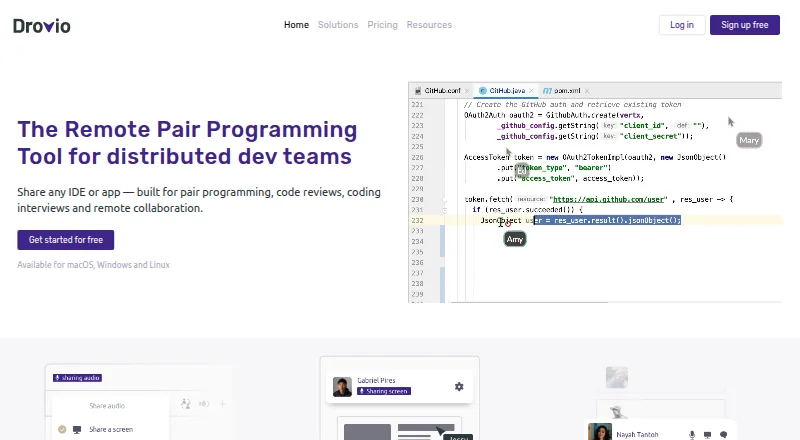The image size is (800, 440).
Task: Click the Gabriel Pires name
Action: tap(377, 380)
